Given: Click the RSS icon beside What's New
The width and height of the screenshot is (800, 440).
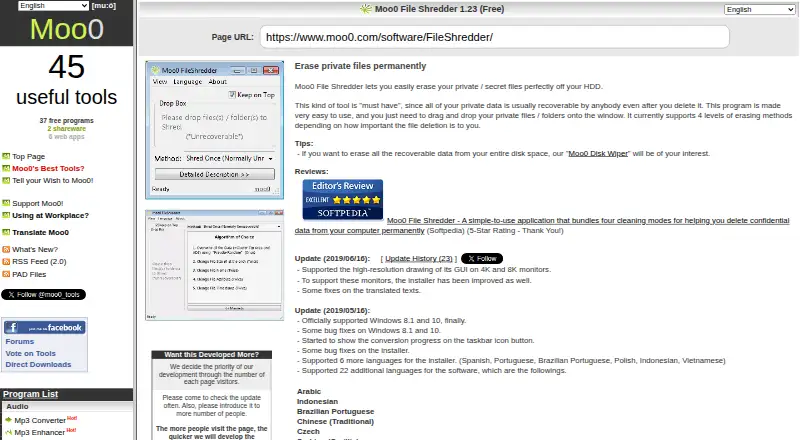Looking at the screenshot, I should pos(6,249).
